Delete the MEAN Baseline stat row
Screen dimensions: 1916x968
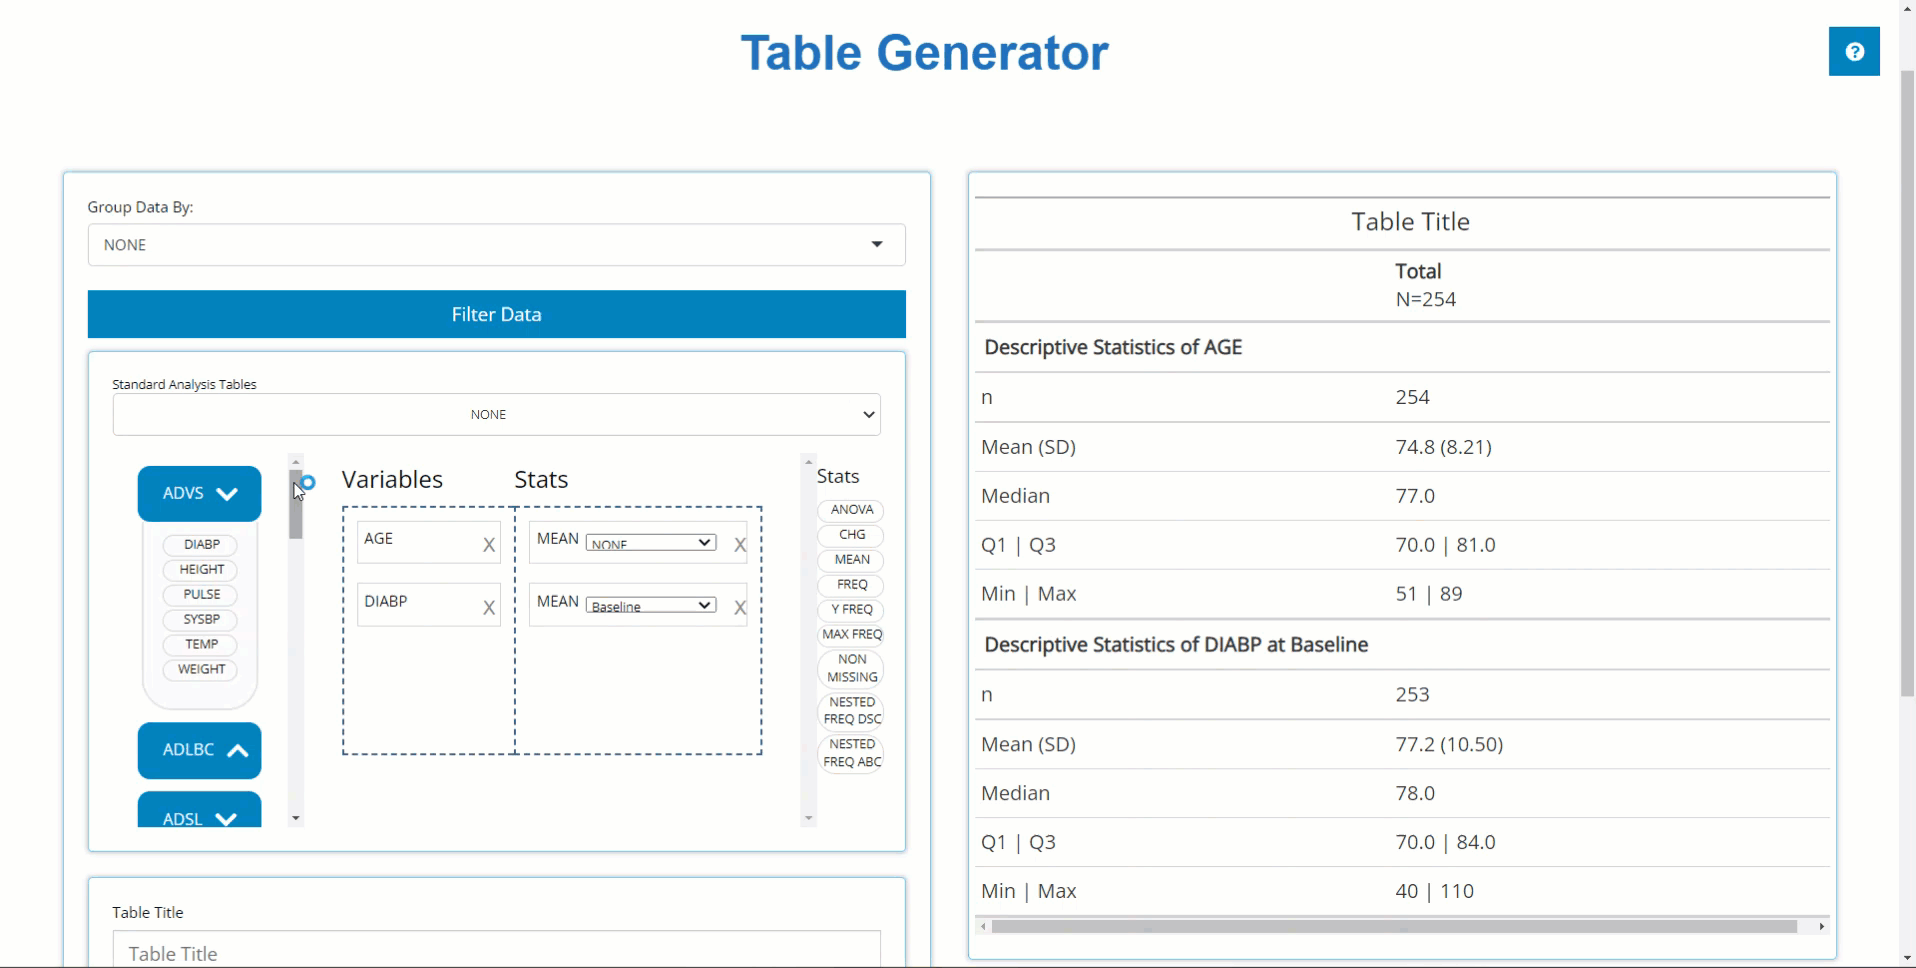point(740,608)
